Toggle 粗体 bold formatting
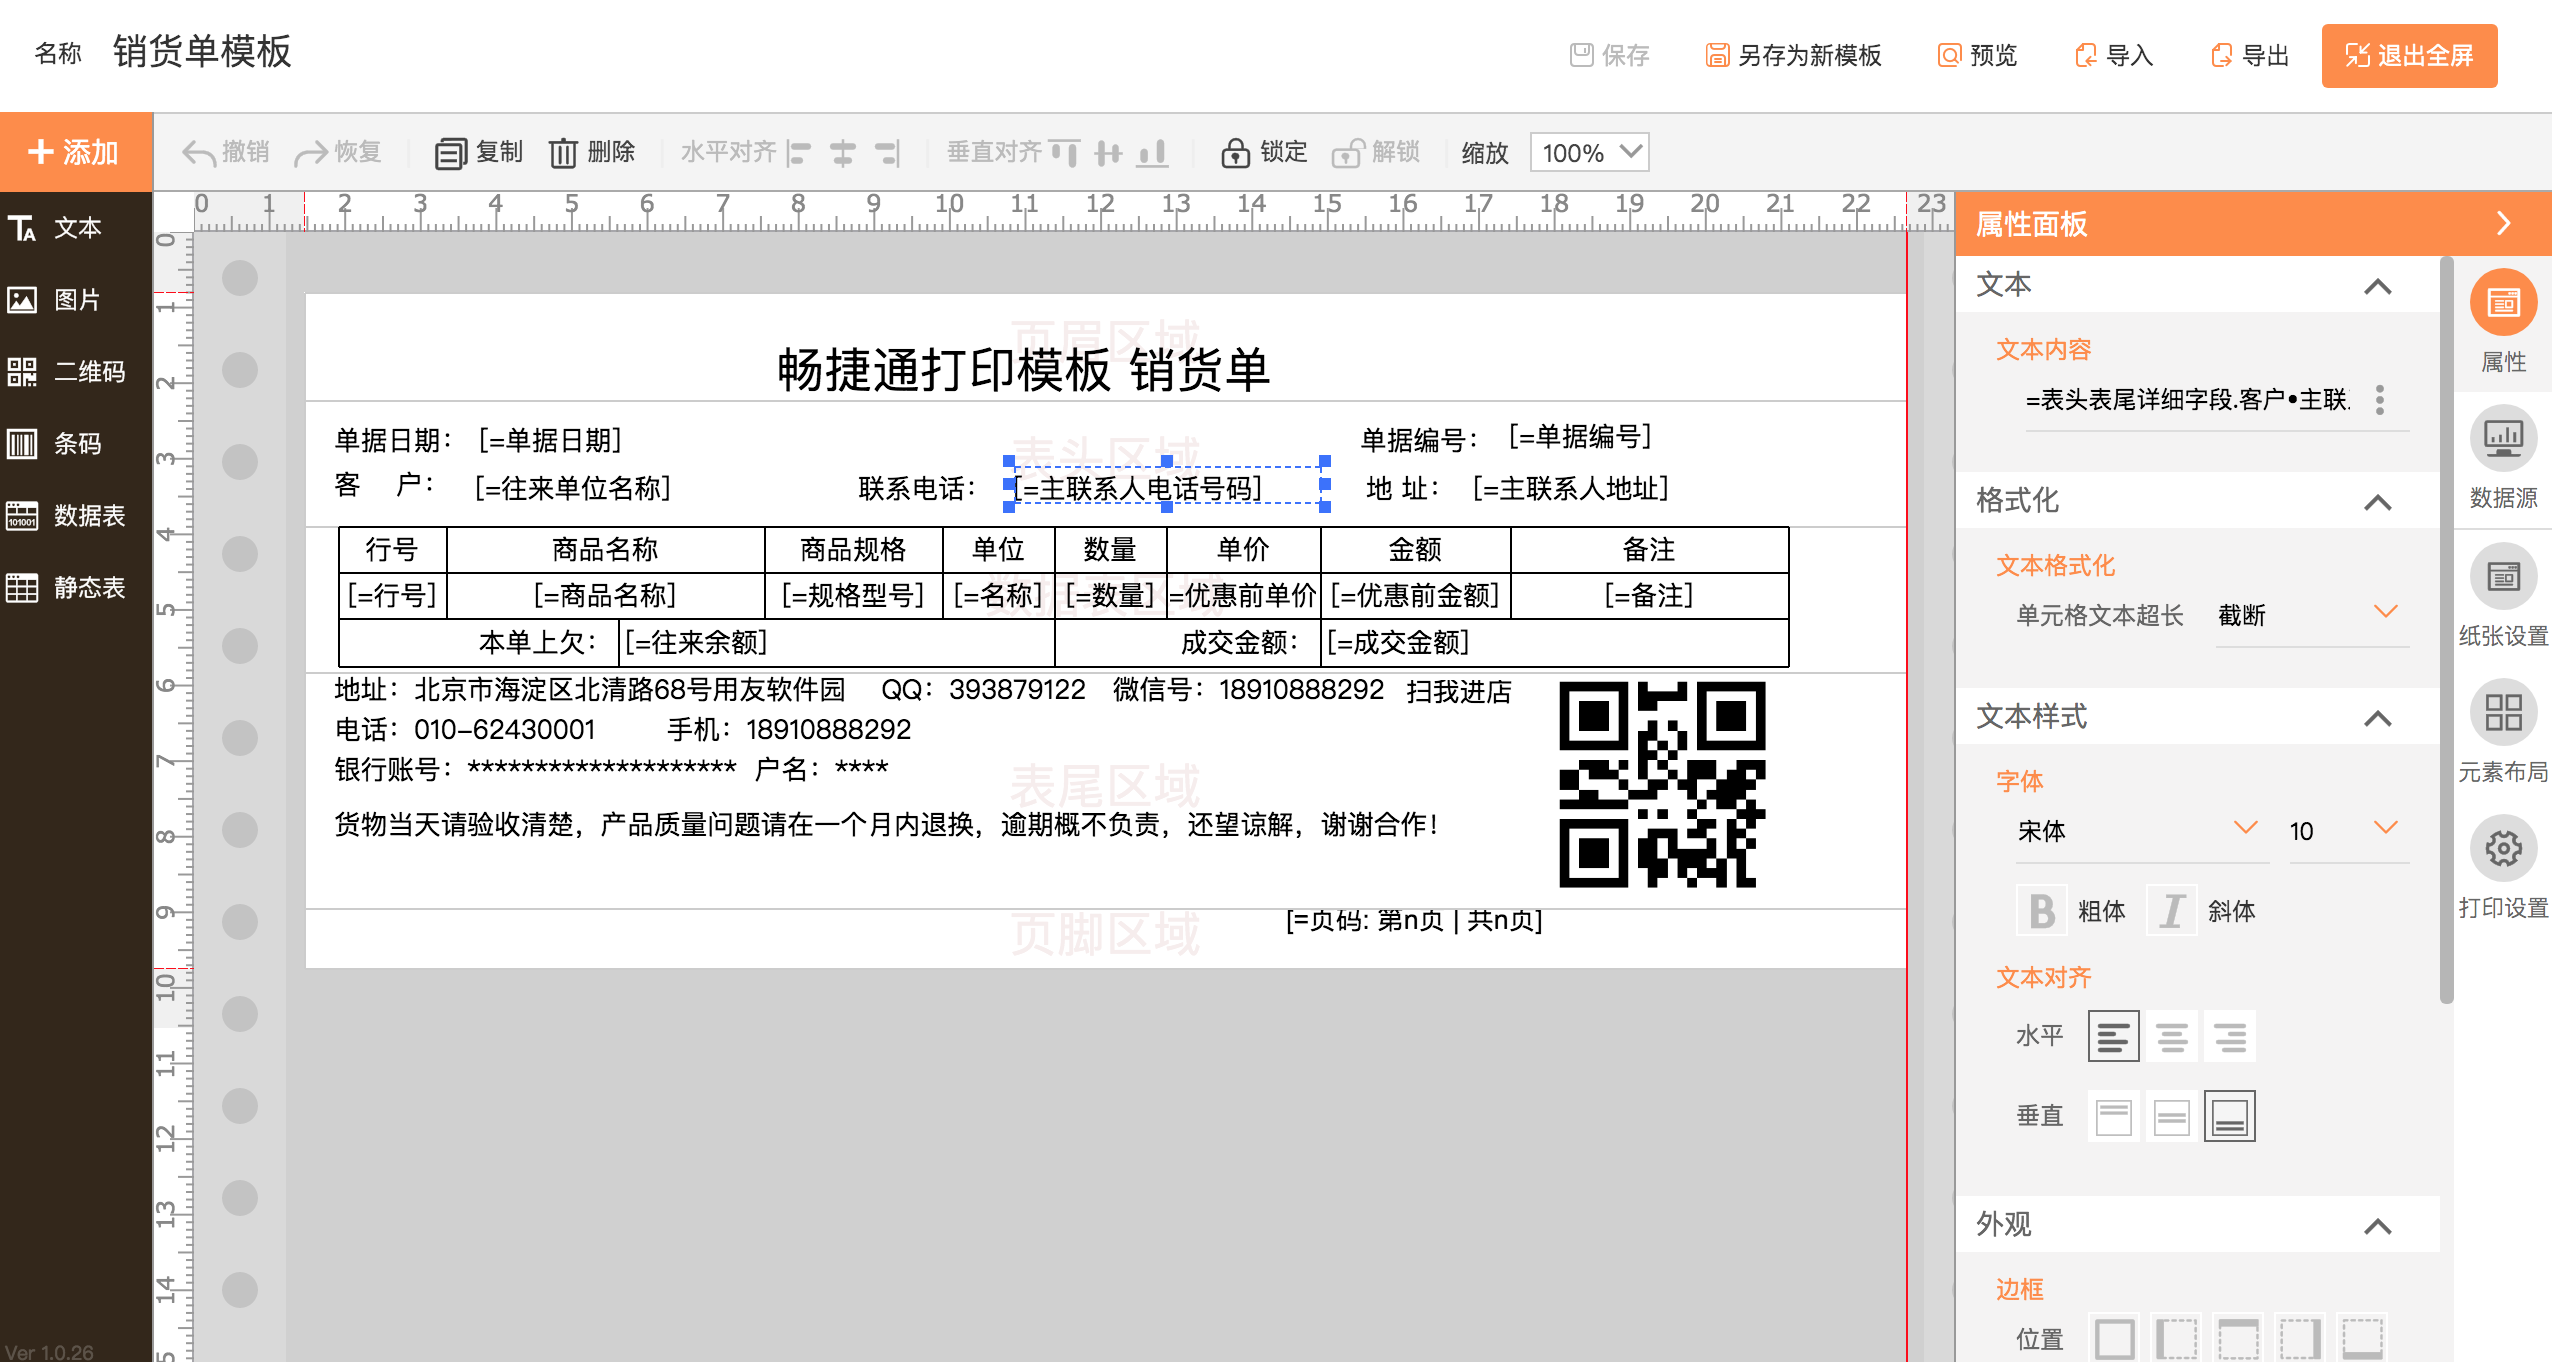 [2039, 910]
